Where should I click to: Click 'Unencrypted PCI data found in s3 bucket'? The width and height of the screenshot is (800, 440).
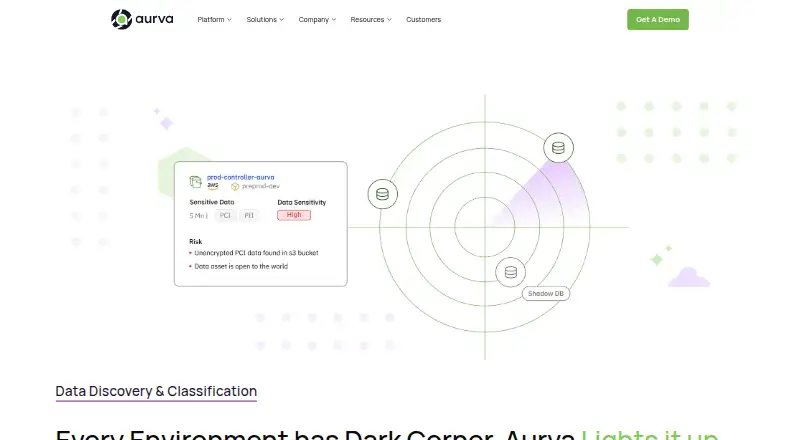256,253
